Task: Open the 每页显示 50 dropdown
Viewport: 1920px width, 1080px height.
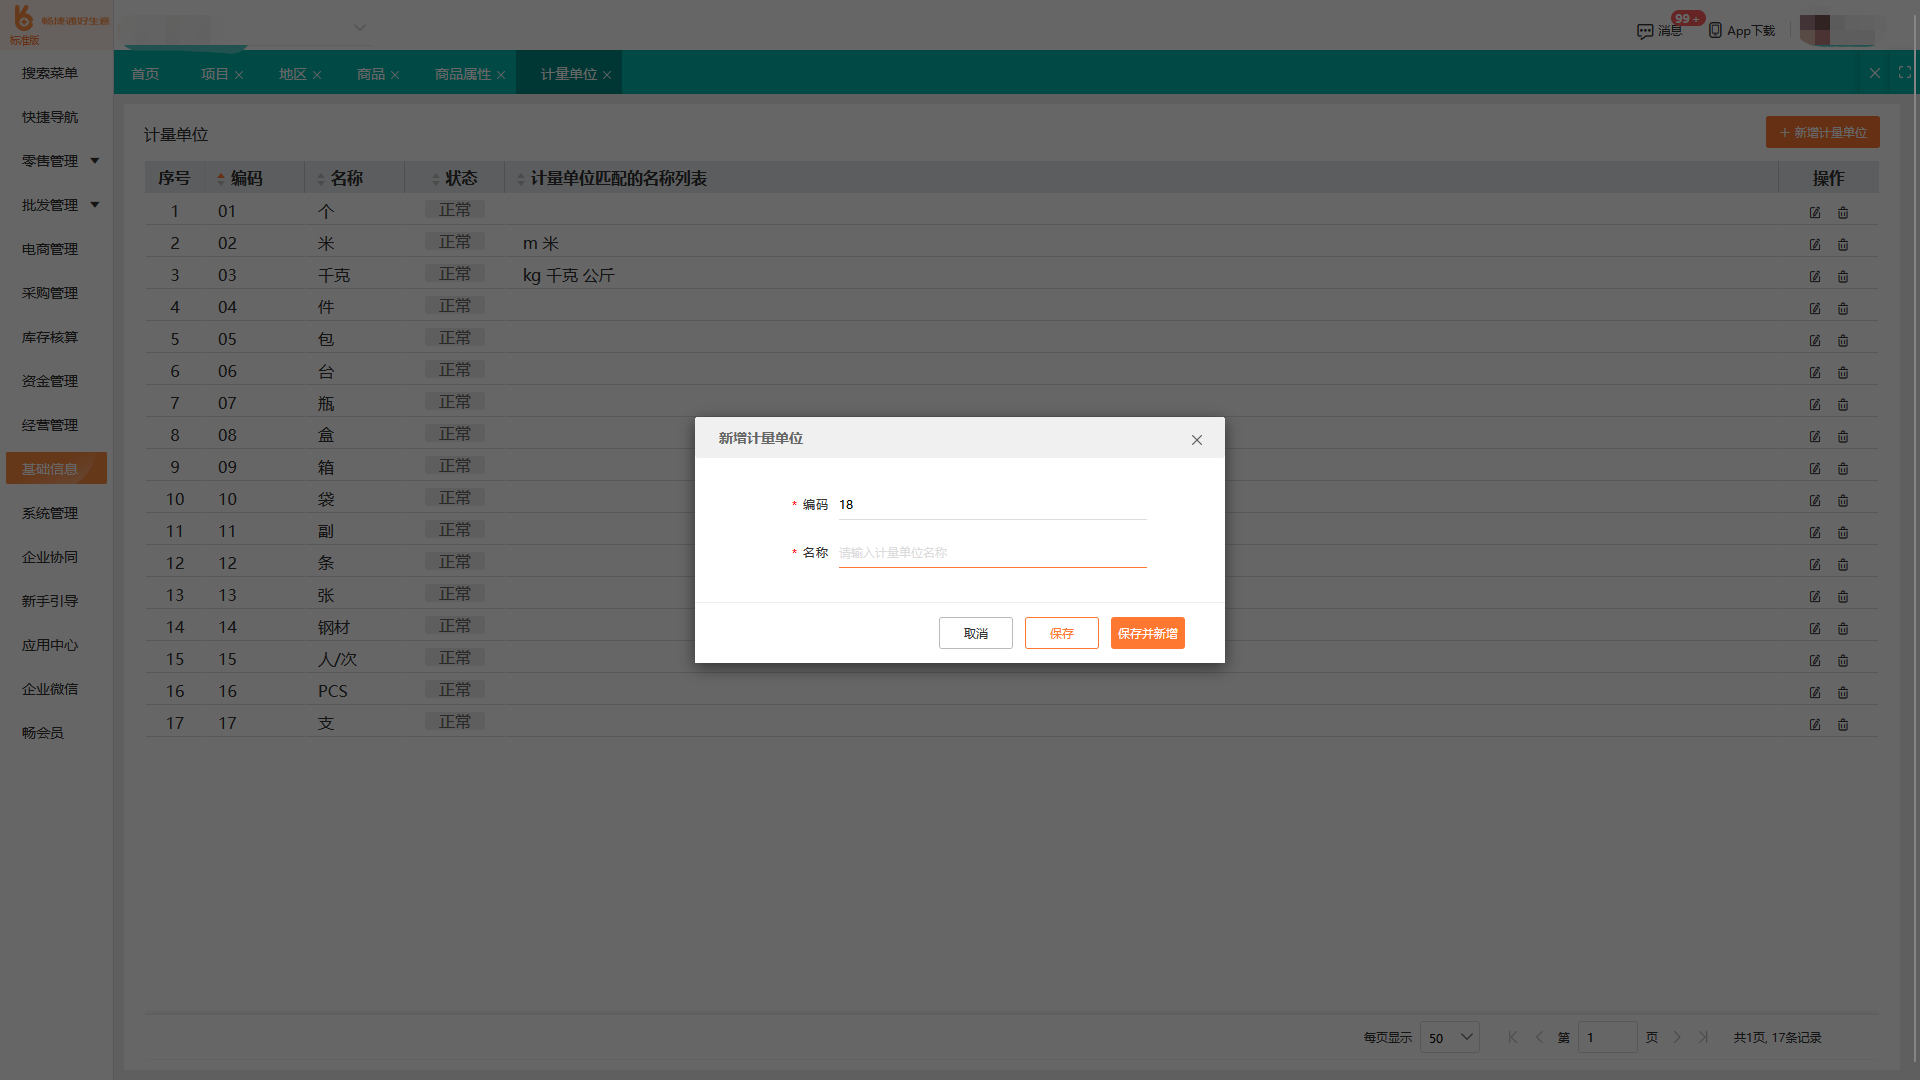Action: coord(1451,1038)
